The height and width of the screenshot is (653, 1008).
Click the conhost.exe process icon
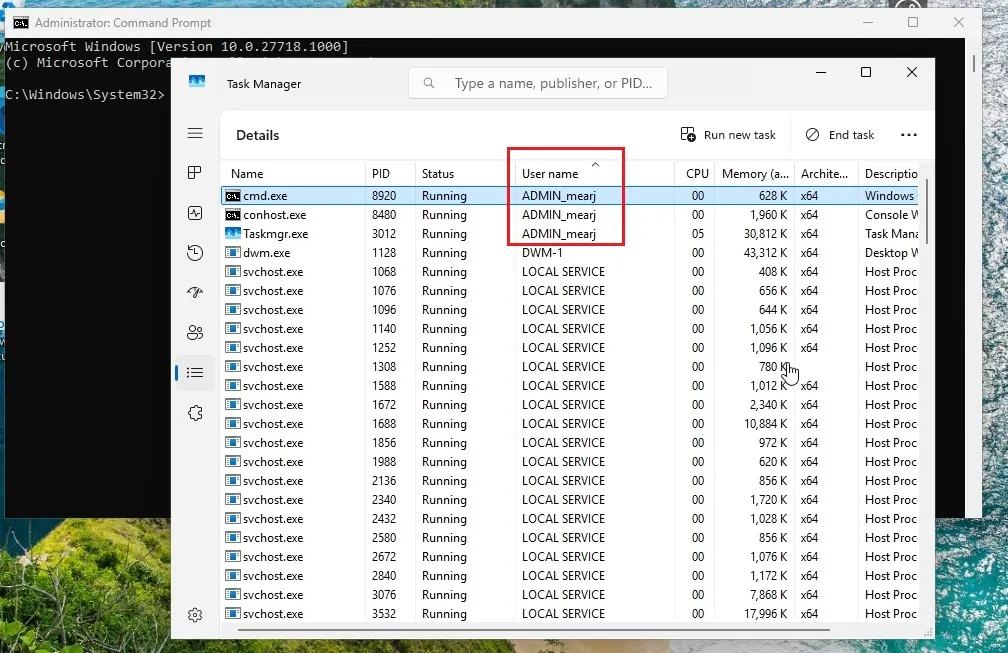233,215
